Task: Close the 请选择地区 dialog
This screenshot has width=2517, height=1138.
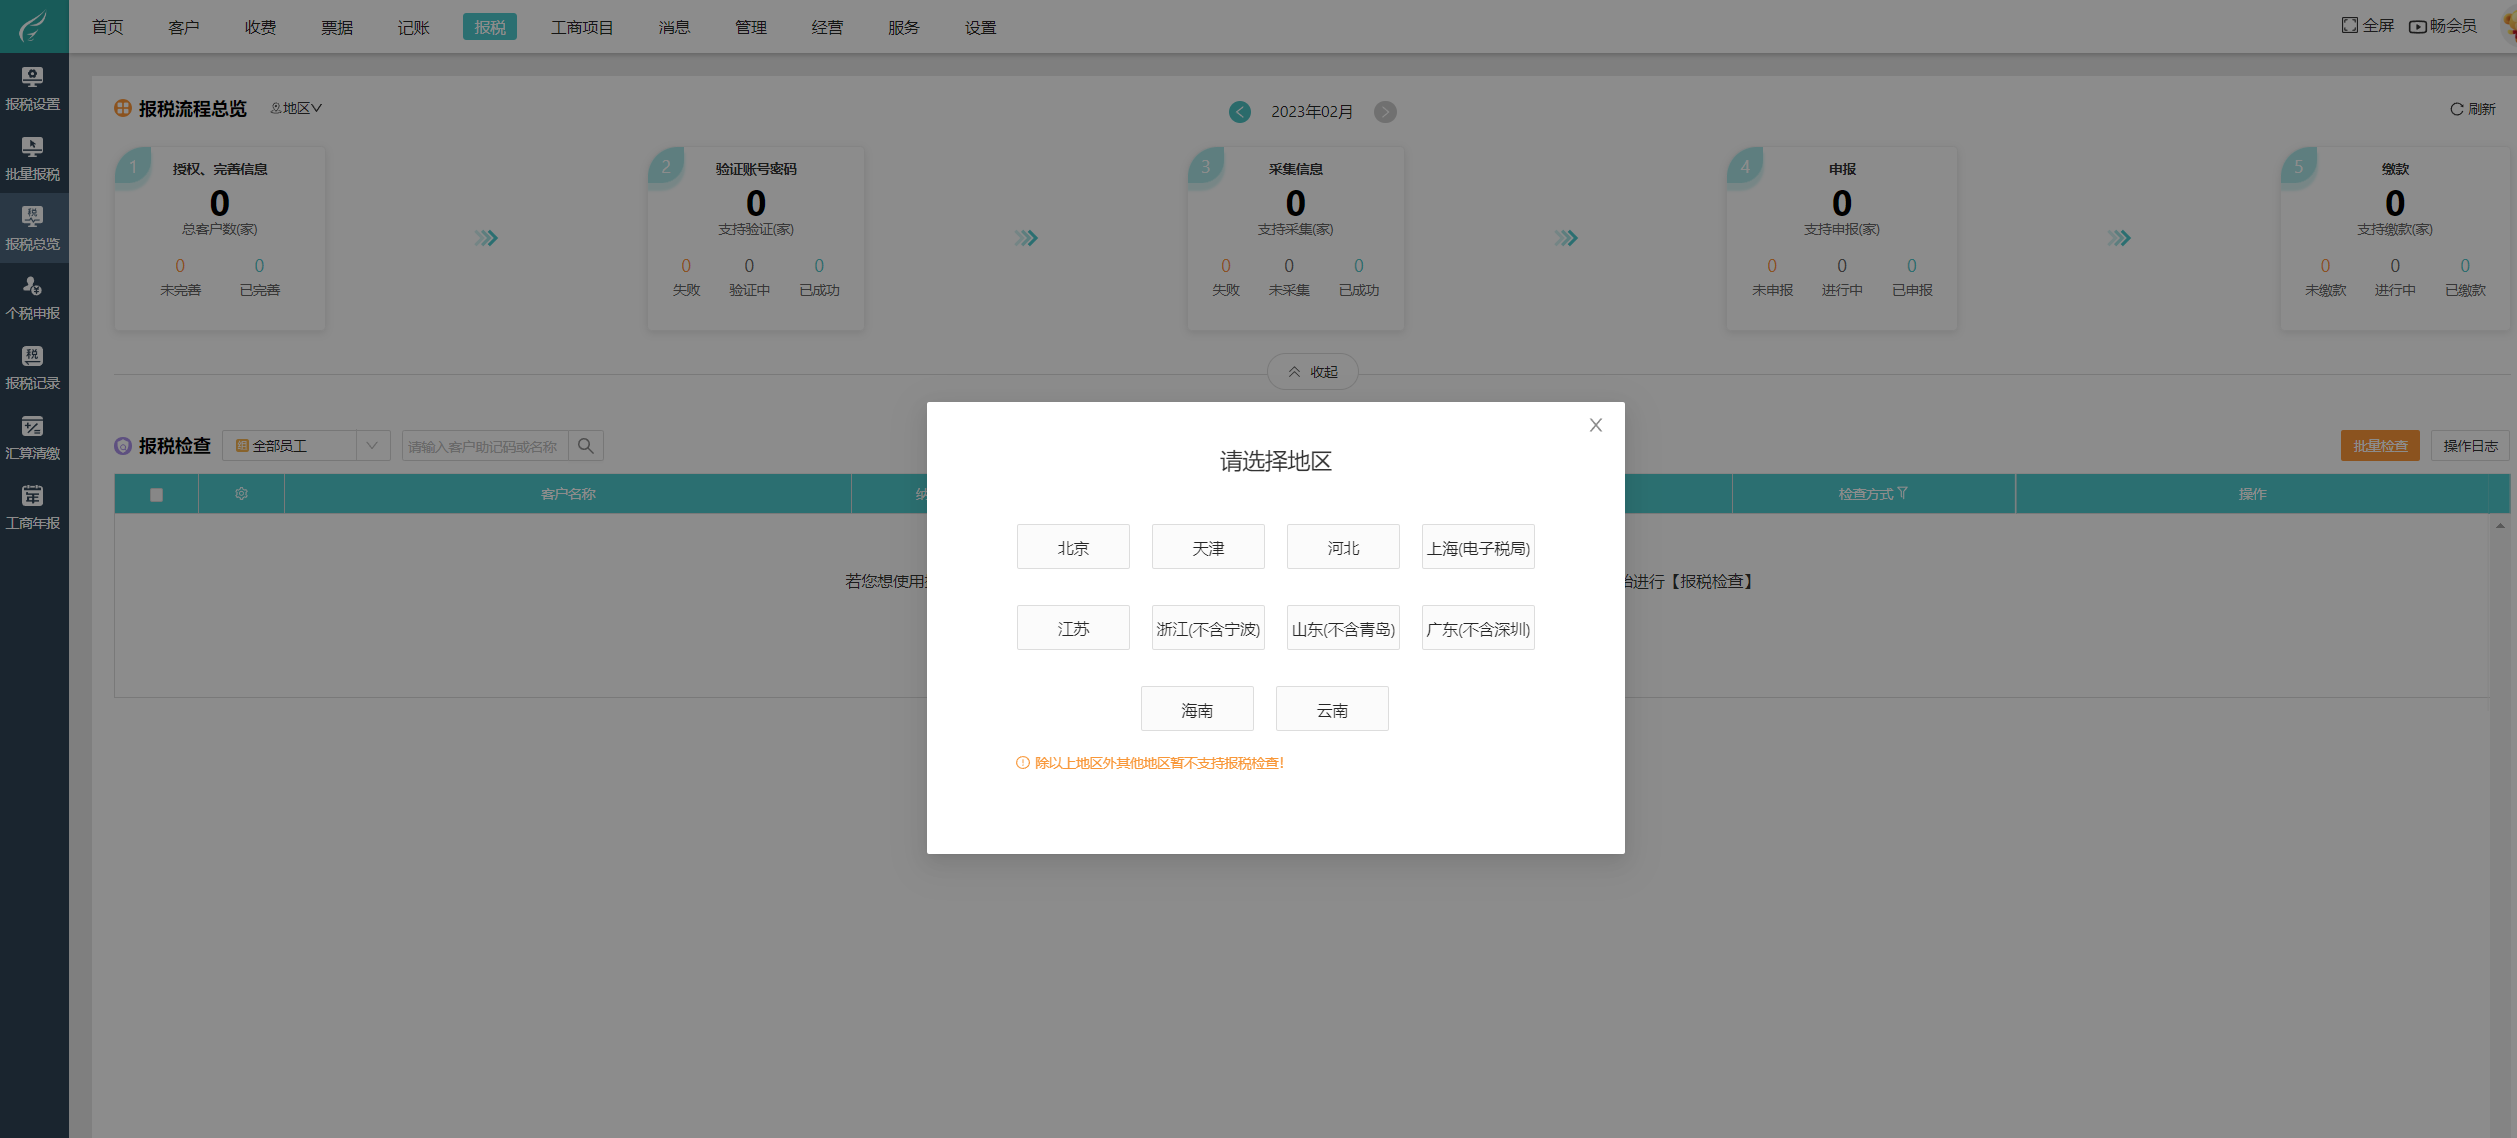Action: point(1594,422)
